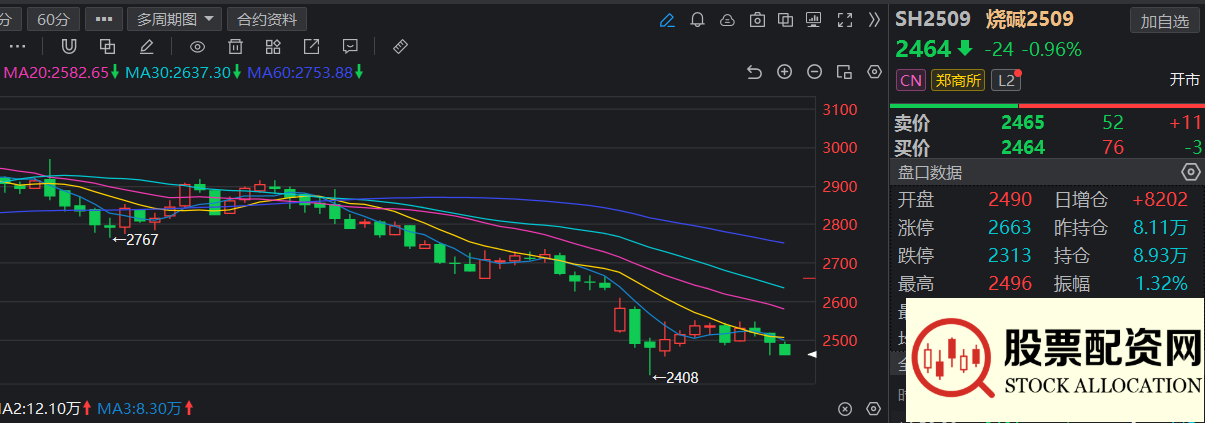Activate the blue drawing pencil tool
Viewport: 1205px width, 423px height.
668,19
